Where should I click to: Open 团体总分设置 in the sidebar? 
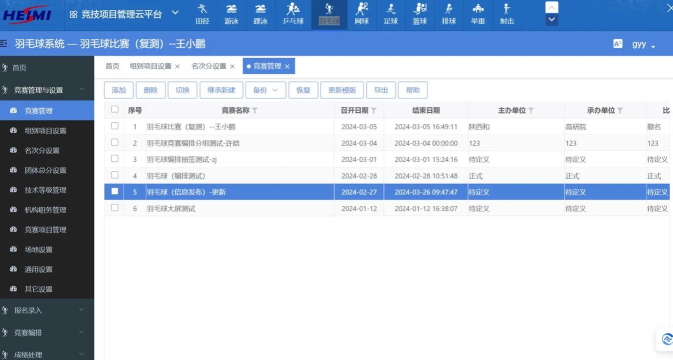[x=47, y=170]
